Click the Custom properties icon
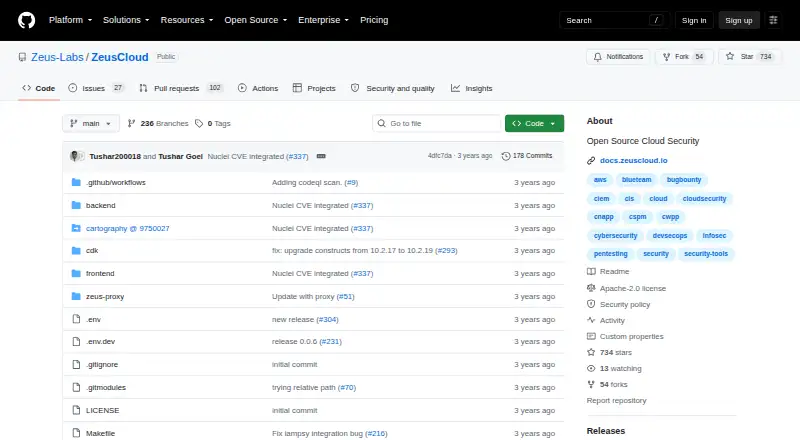 pos(591,336)
